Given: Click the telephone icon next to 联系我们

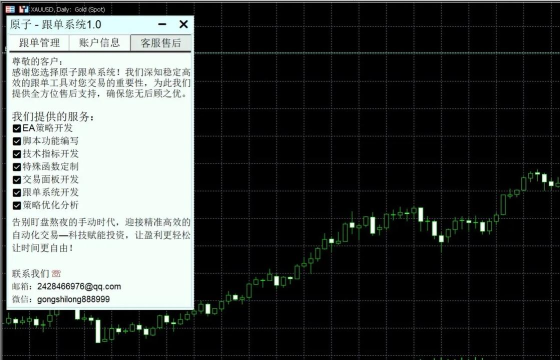Looking at the screenshot, I should [x=56, y=274].
